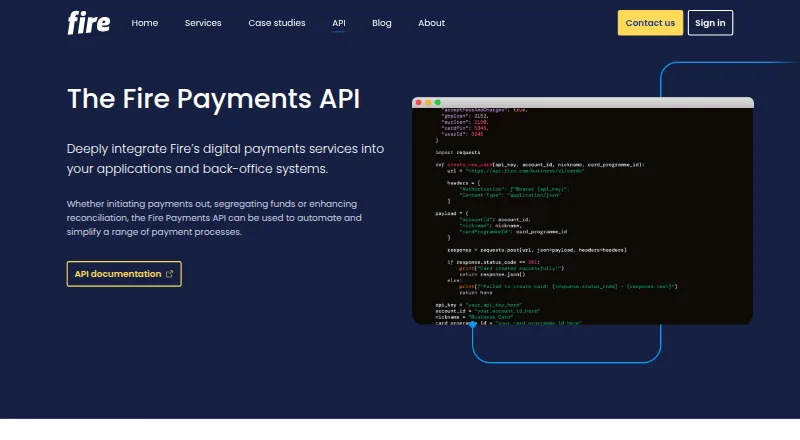Click the yellow dot in code window
This screenshot has width=800, height=440.
pyautogui.click(x=428, y=103)
